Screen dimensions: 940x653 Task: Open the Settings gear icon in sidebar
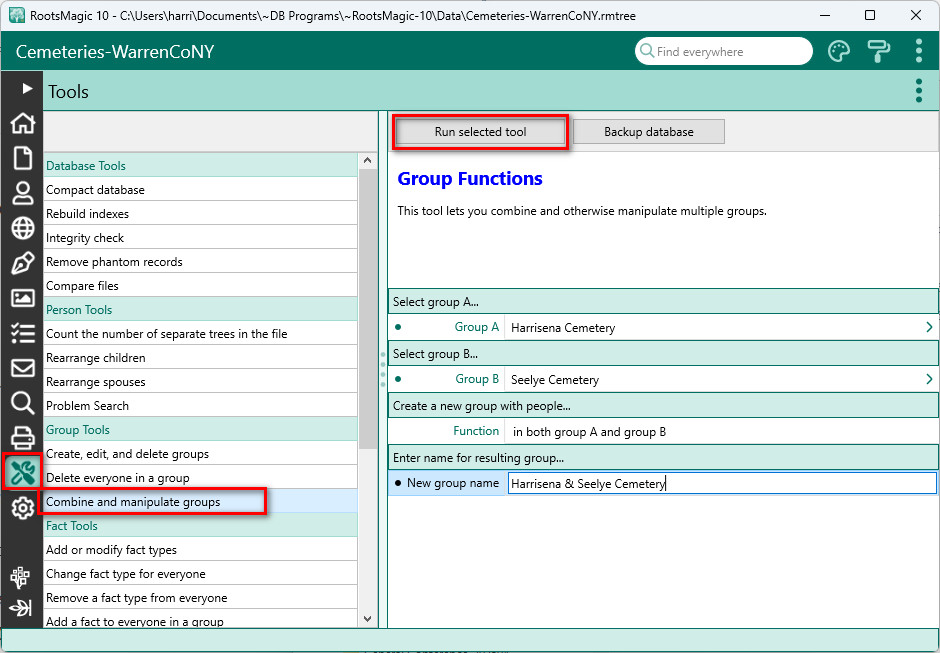click(x=22, y=508)
